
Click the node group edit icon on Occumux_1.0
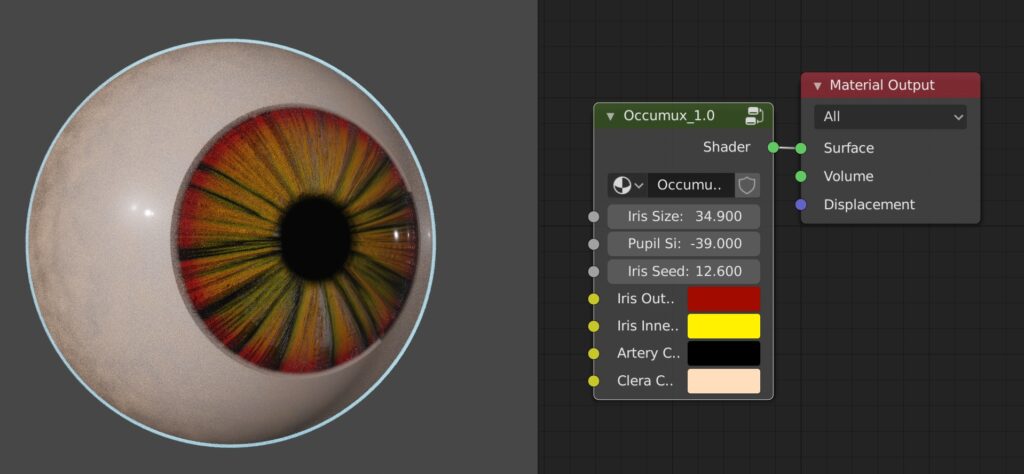click(x=754, y=116)
